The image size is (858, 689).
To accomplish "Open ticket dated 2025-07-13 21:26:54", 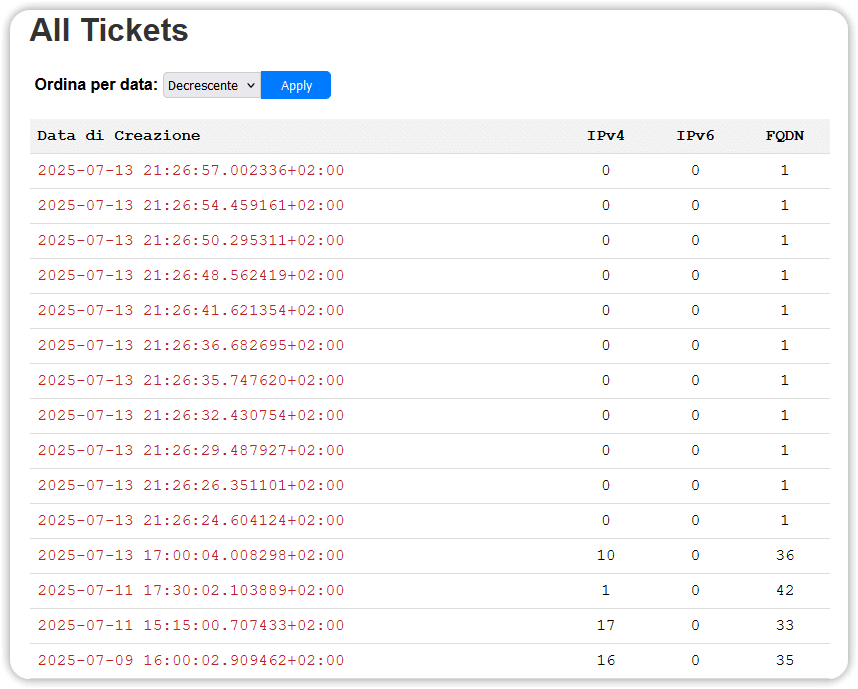I will point(189,205).
